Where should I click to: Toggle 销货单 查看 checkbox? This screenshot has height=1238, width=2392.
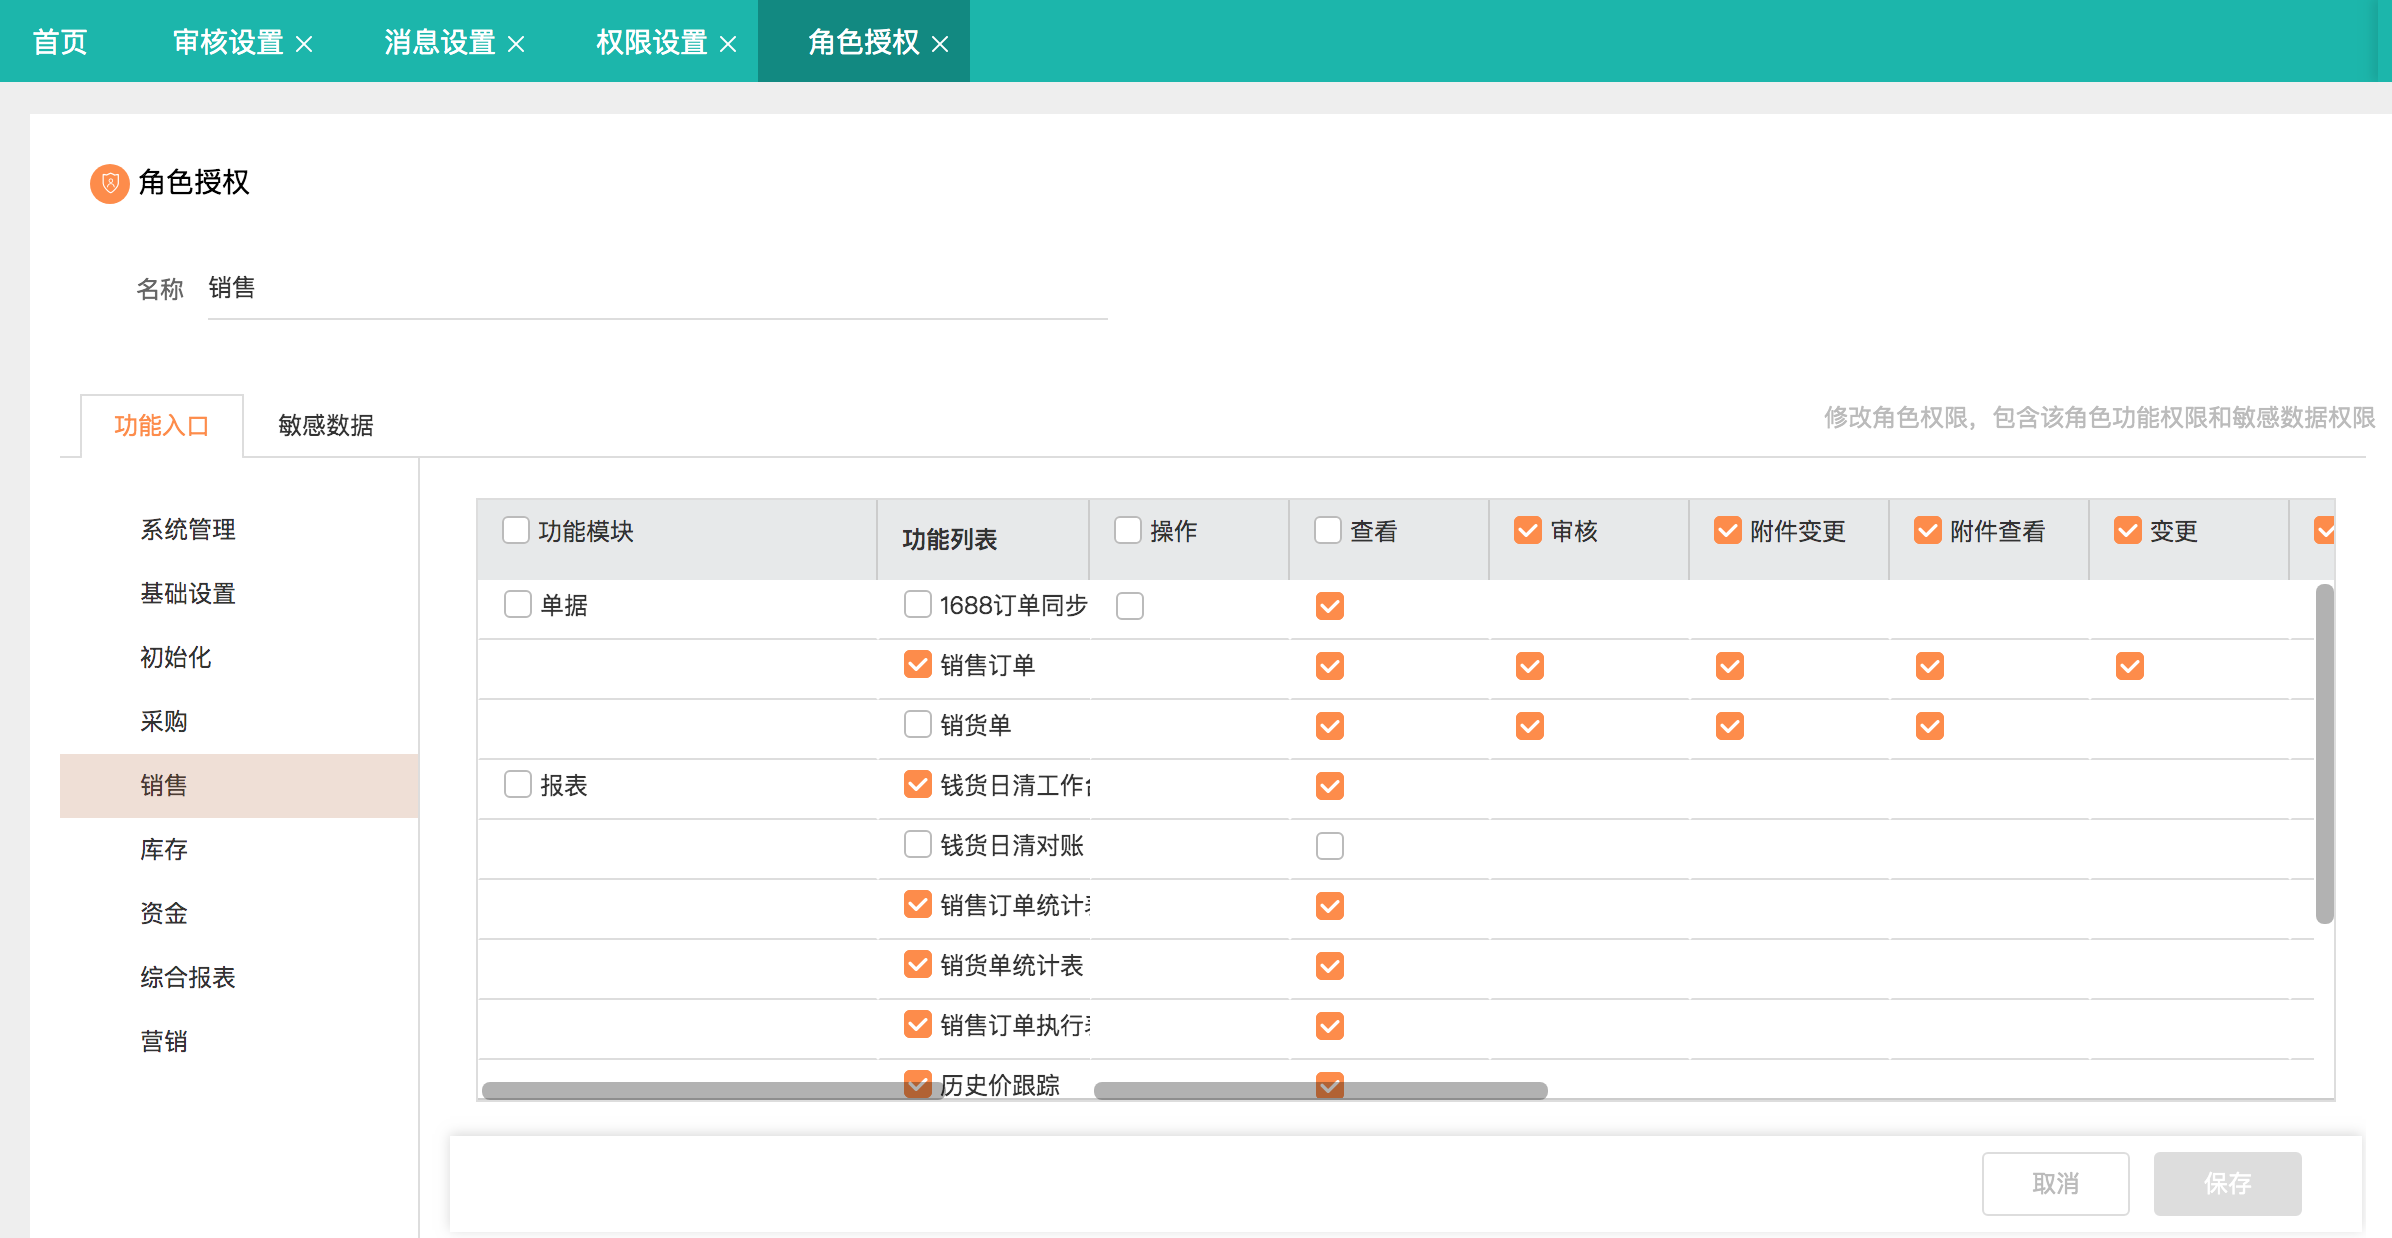click(x=1331, y=725)
